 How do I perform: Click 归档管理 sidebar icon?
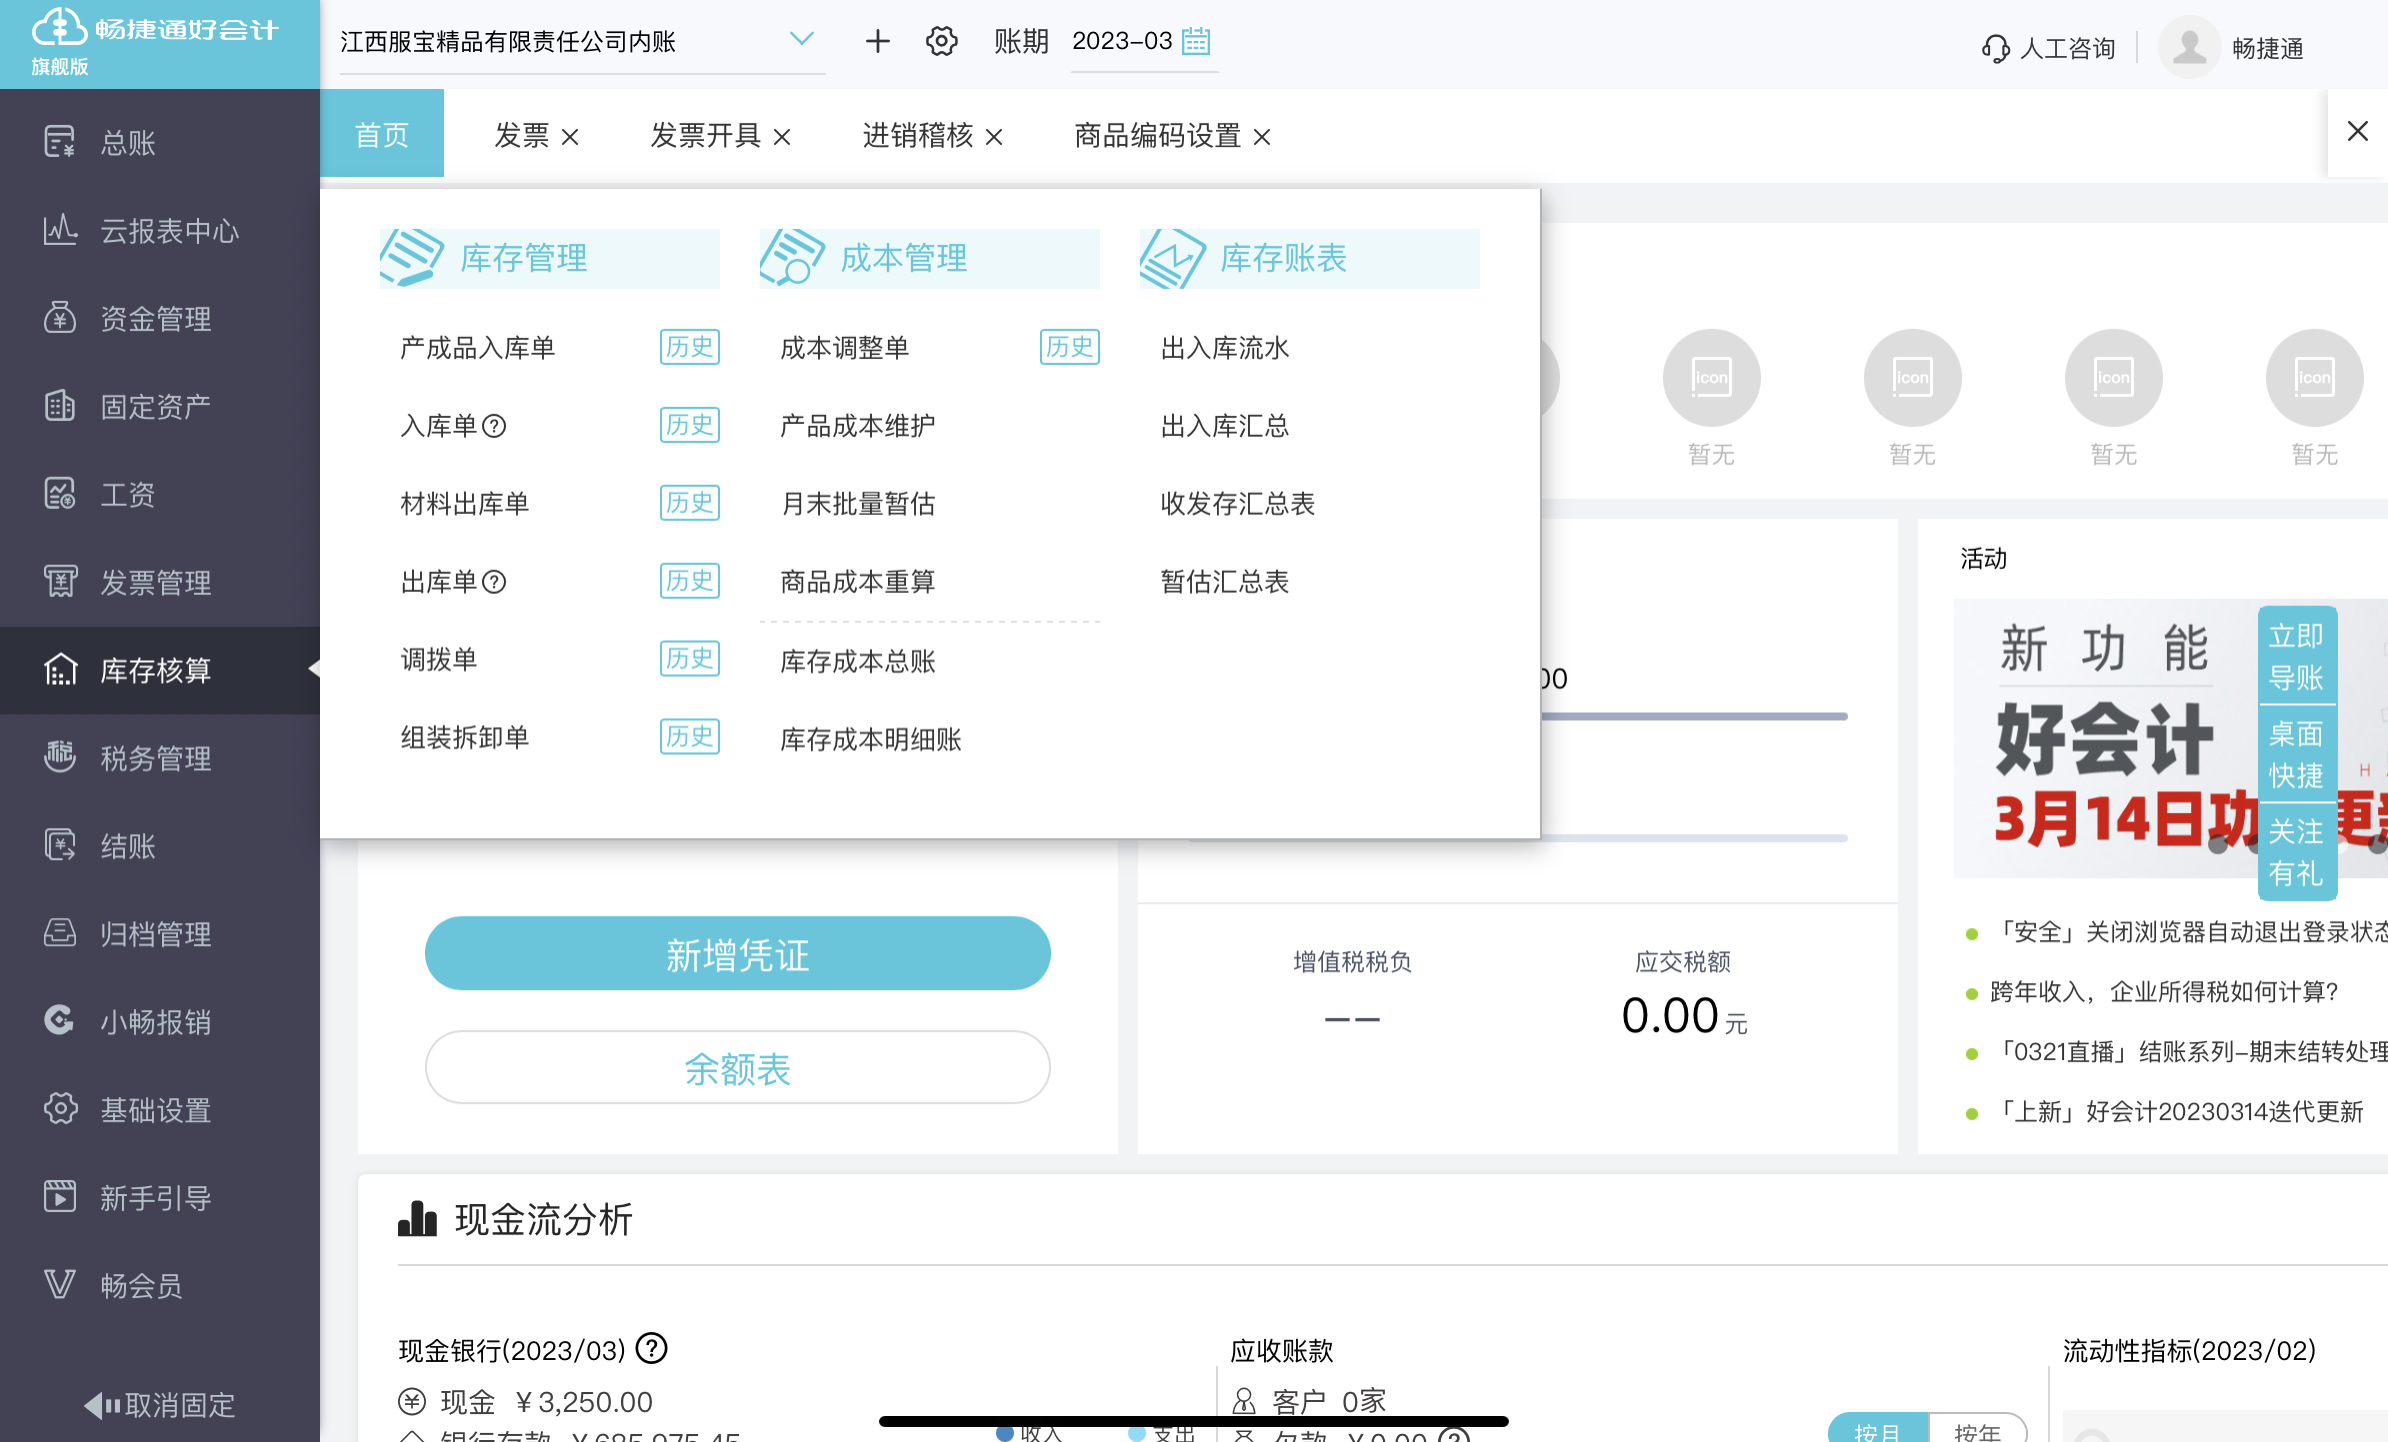pyautogui.click(x=60, y=932)
